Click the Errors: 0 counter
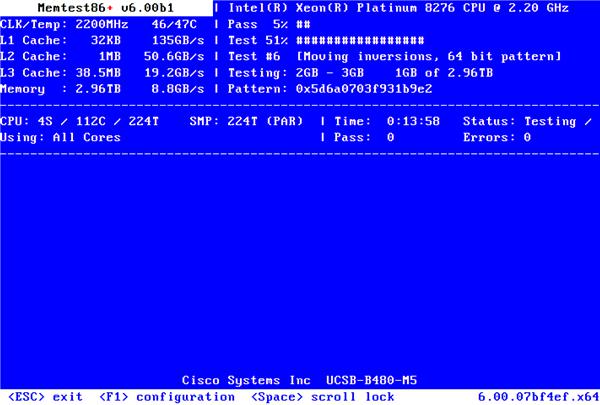600x405 pixels. pyautogui.click(x=497, y=137)
